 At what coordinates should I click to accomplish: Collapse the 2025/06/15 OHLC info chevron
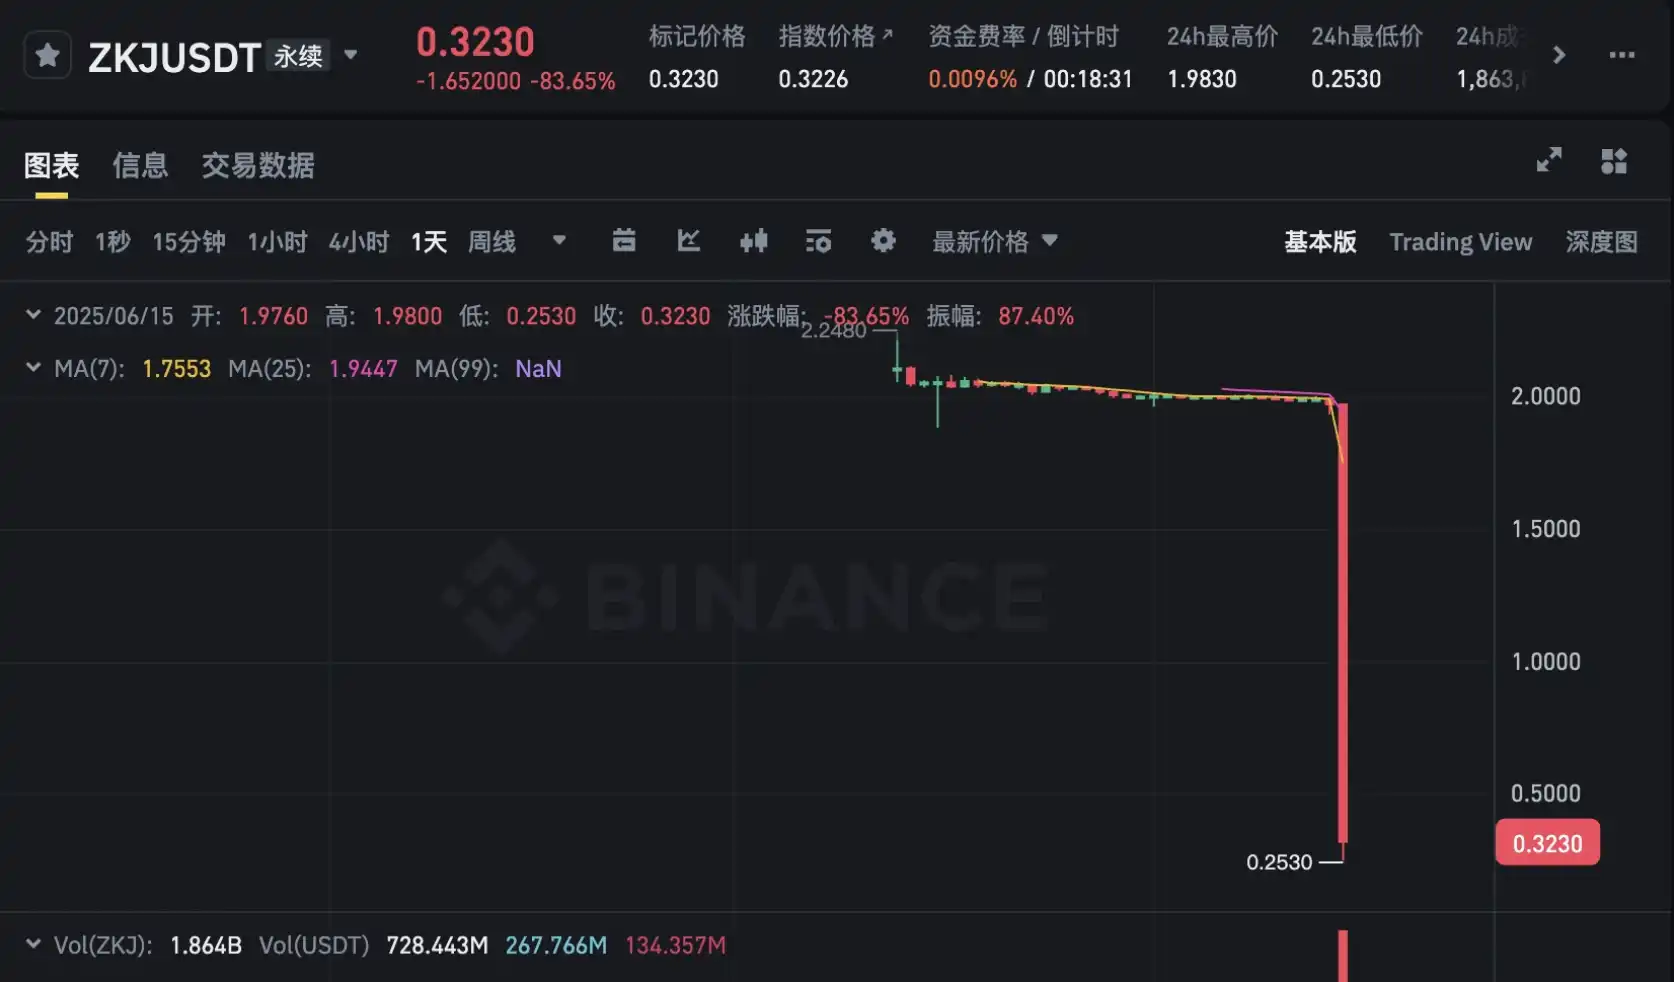[32, 314]
